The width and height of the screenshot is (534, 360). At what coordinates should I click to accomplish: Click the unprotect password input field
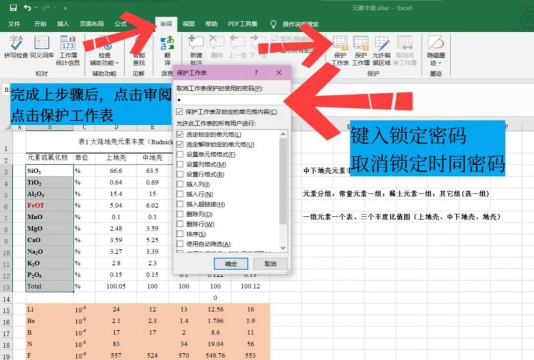coord(232,100)
